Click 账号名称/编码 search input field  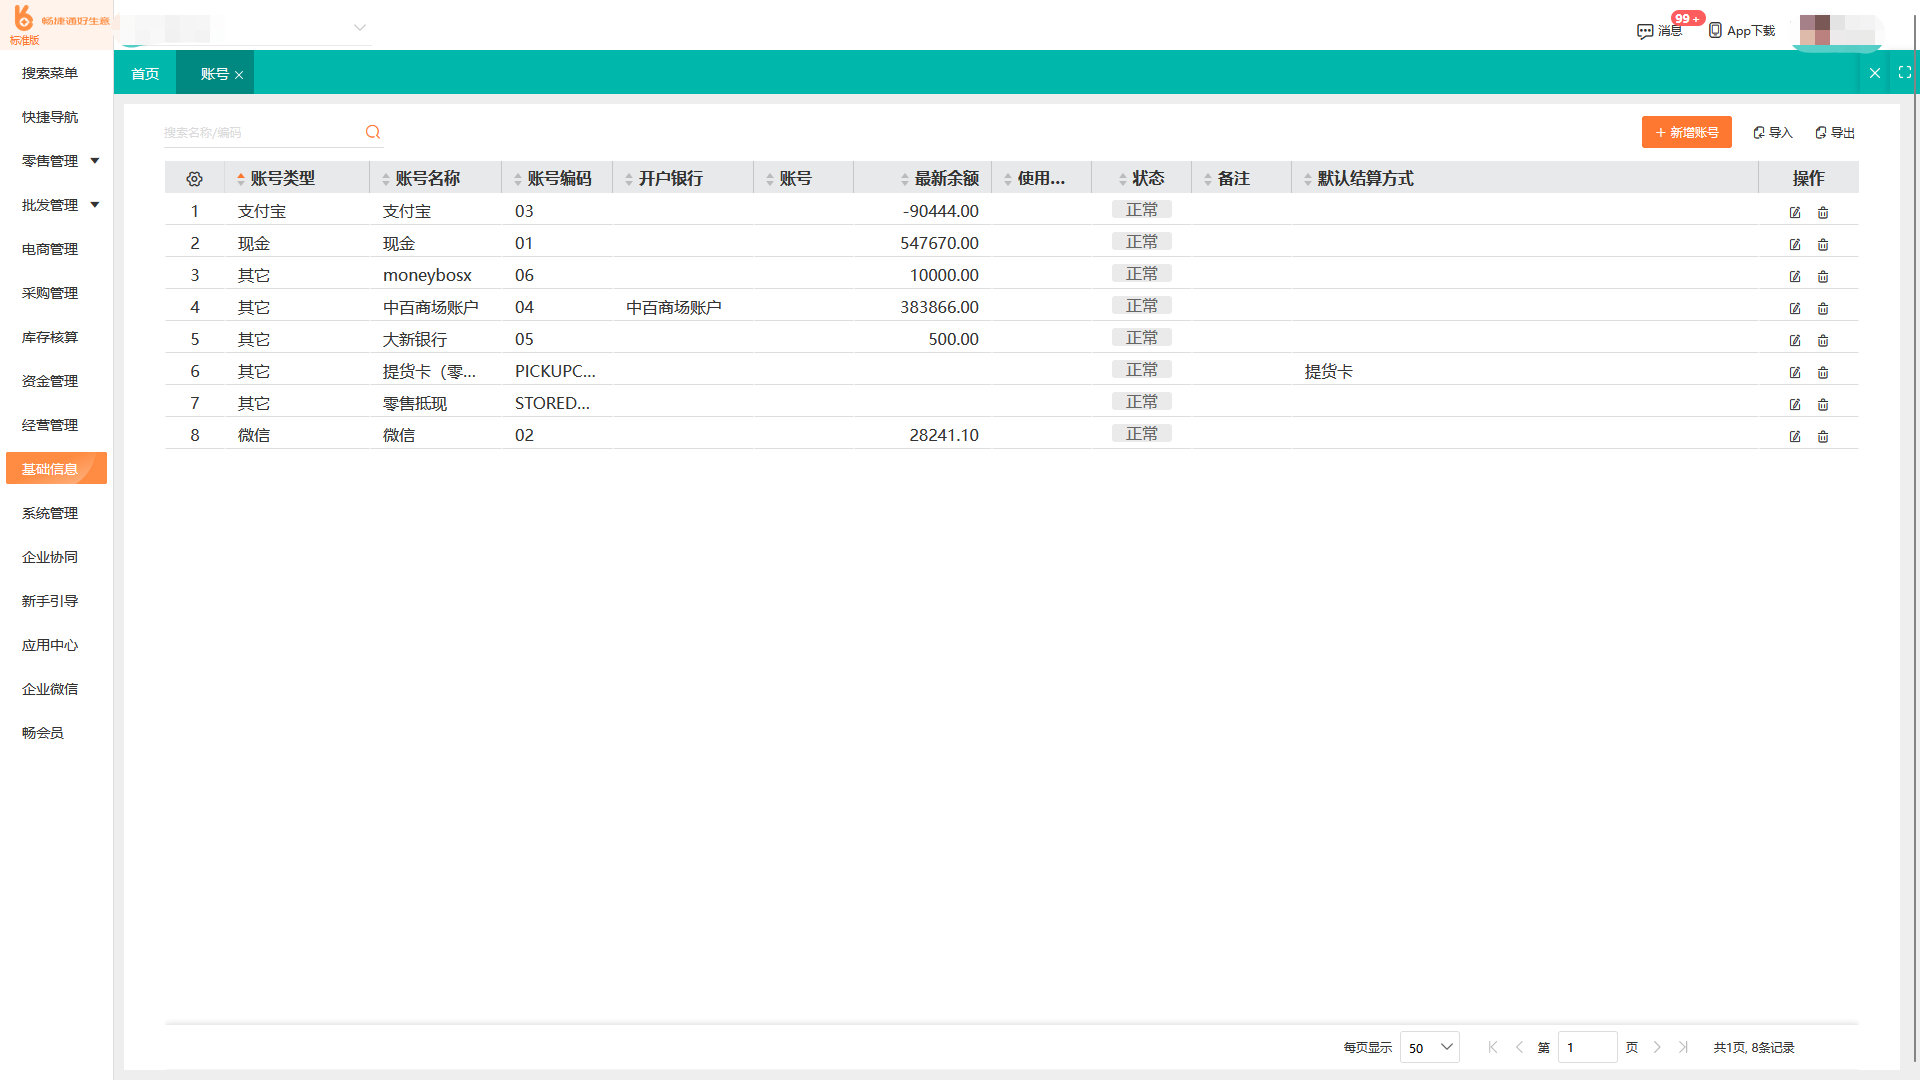click(x=258, y=132)
